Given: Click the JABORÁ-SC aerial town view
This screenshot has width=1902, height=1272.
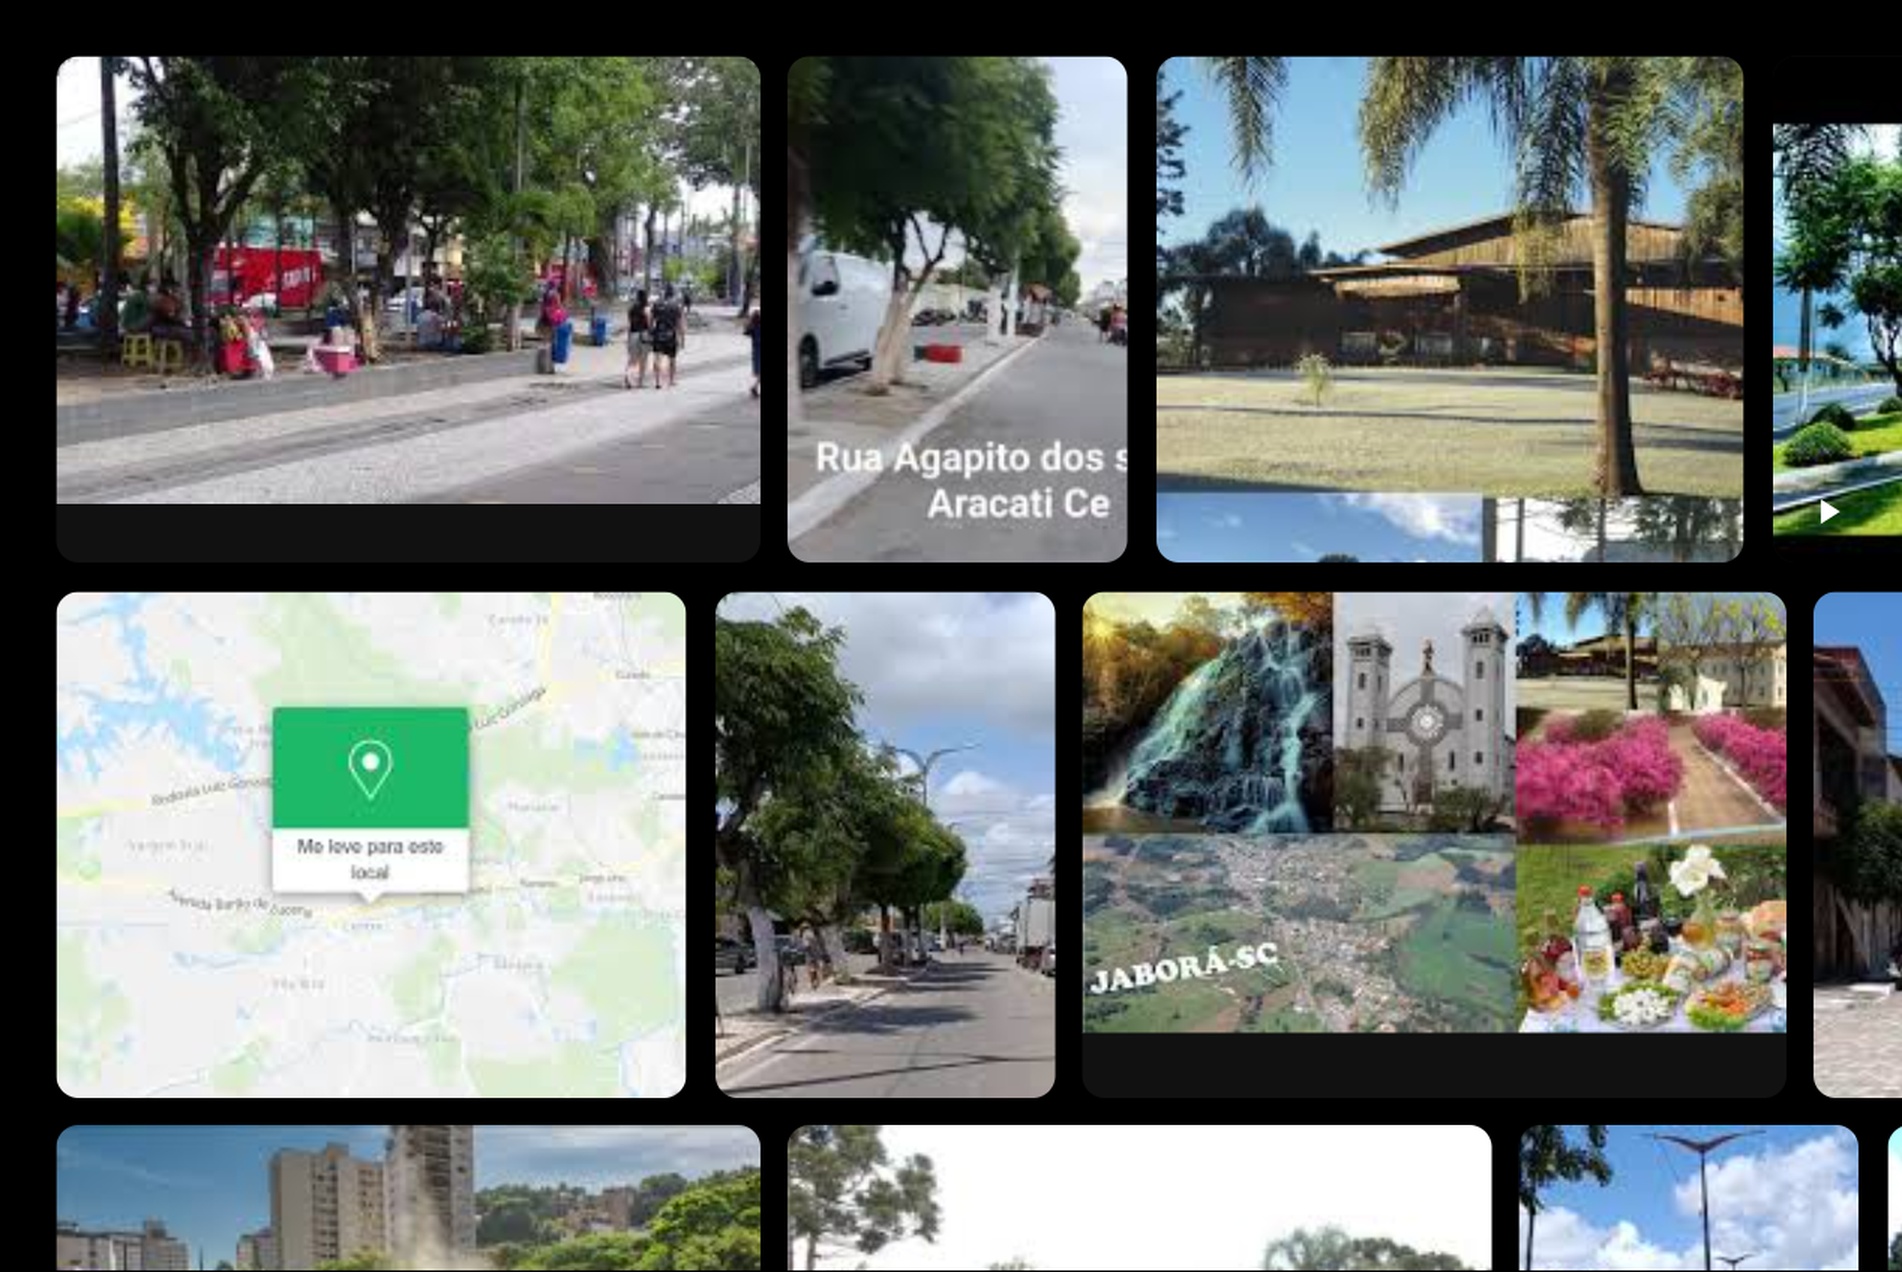Looking at the screenshot, I should 1298,933.
